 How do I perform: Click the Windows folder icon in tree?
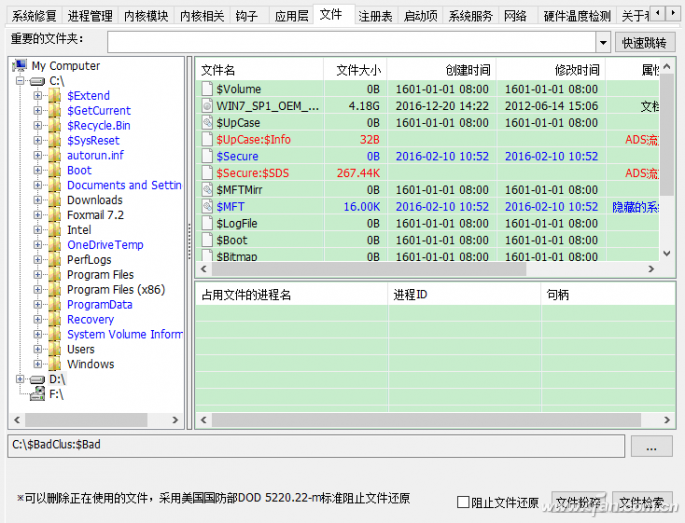click(55, 364)
